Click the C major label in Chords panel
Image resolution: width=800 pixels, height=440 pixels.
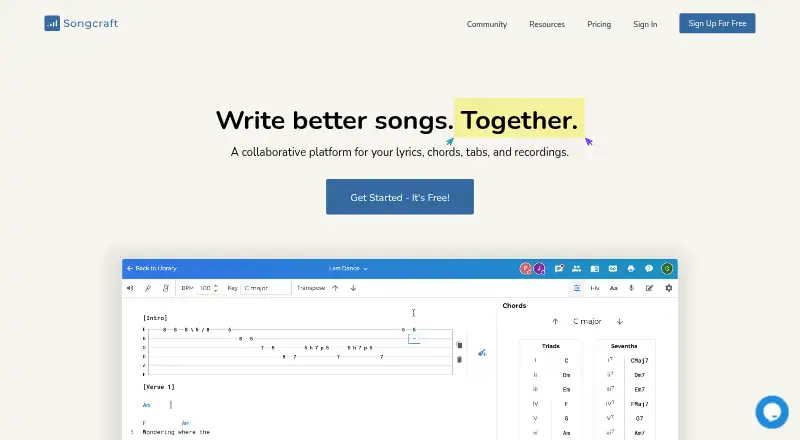tap(587, 322)
